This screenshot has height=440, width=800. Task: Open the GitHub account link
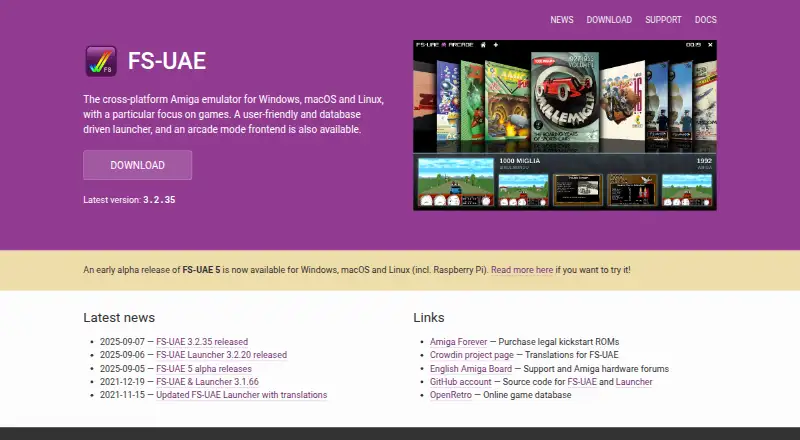point(460,382)
